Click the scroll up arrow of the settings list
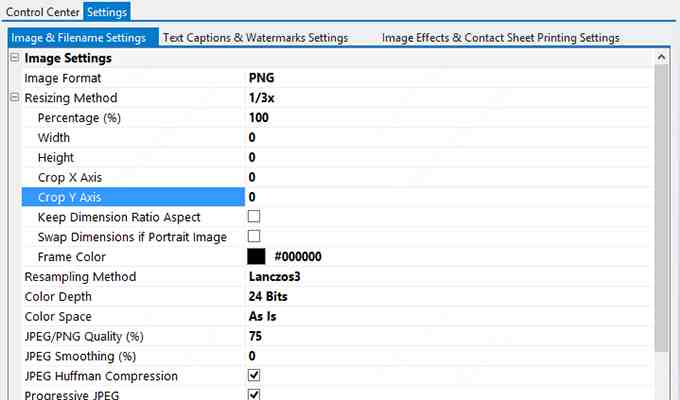Image resolution: width=680 pixels, height=400 pixels. 661,59
